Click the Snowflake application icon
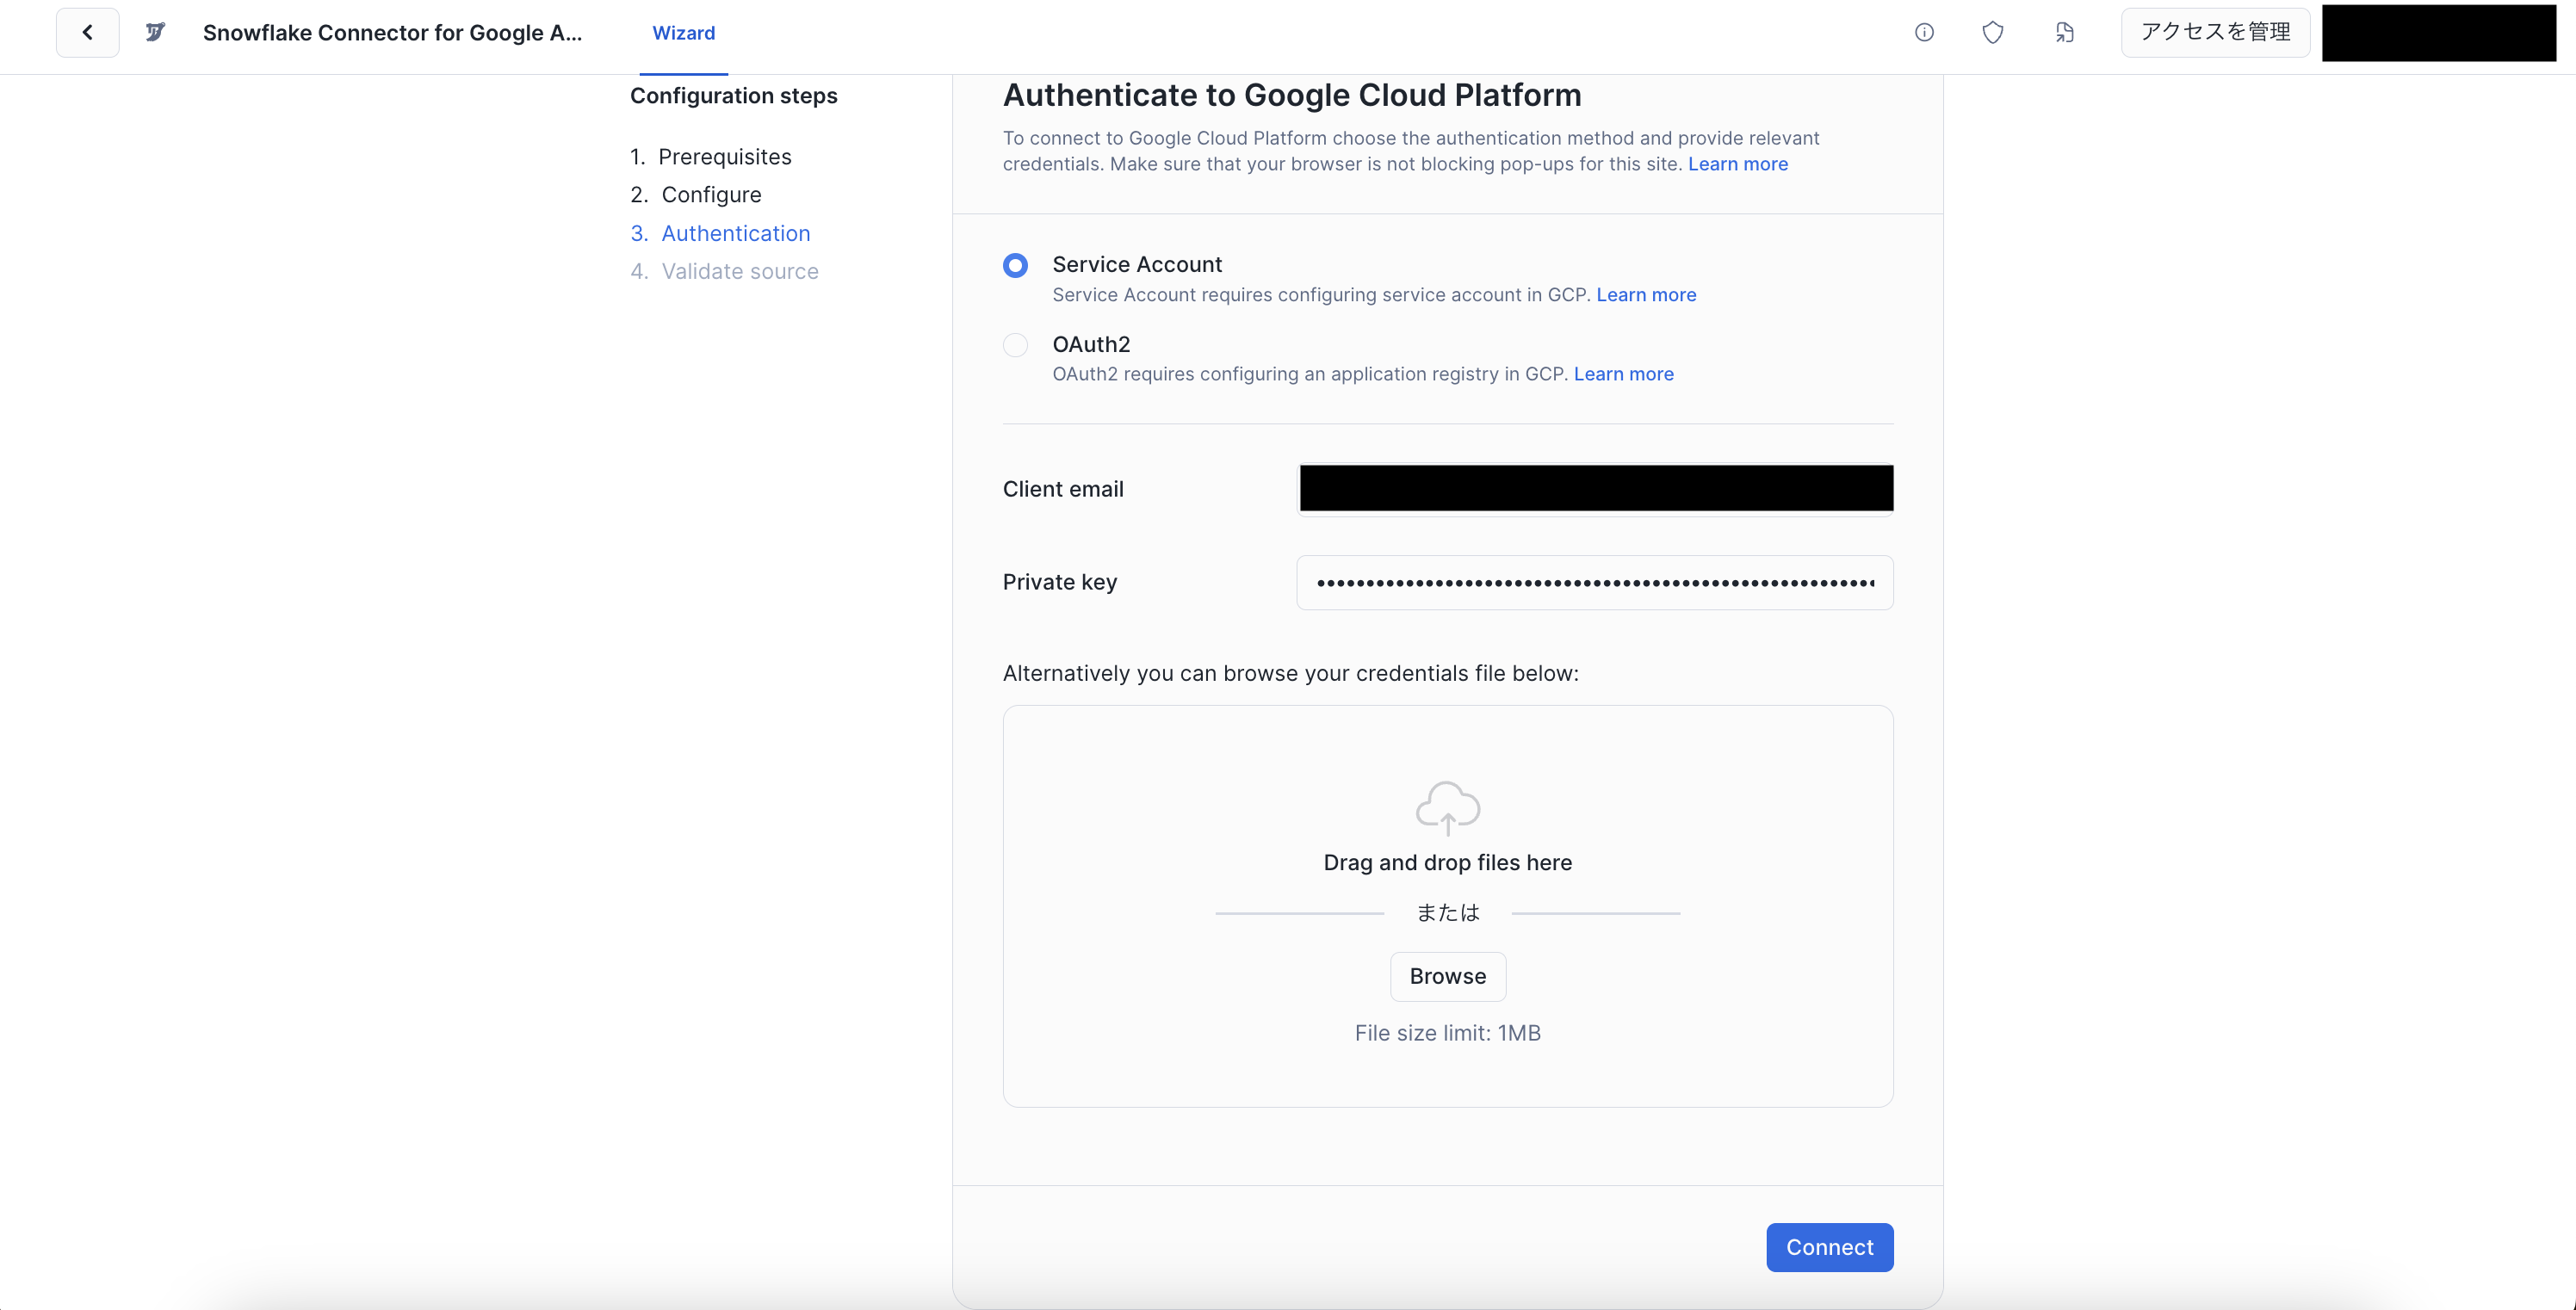 click(x=157, y=32)
